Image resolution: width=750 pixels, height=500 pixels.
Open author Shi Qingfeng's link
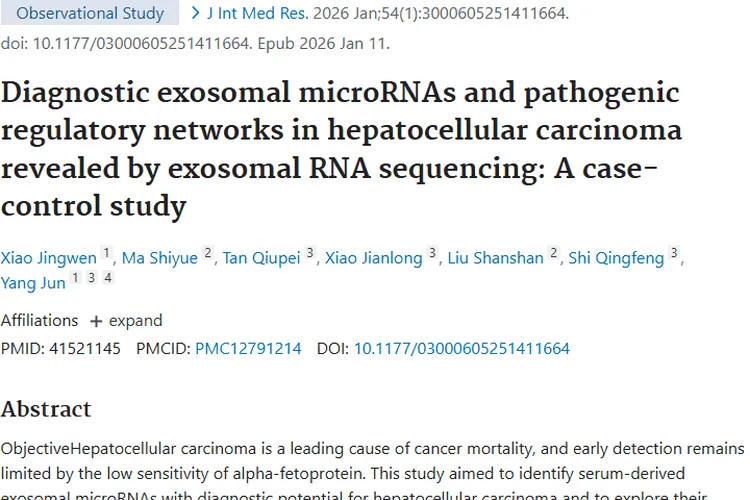coord(616,258)
